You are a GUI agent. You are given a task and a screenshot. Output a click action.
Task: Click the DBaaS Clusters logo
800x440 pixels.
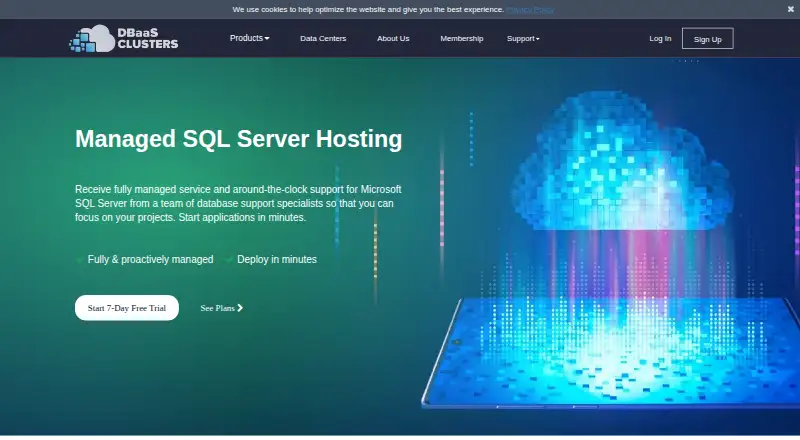coord(123,38)
